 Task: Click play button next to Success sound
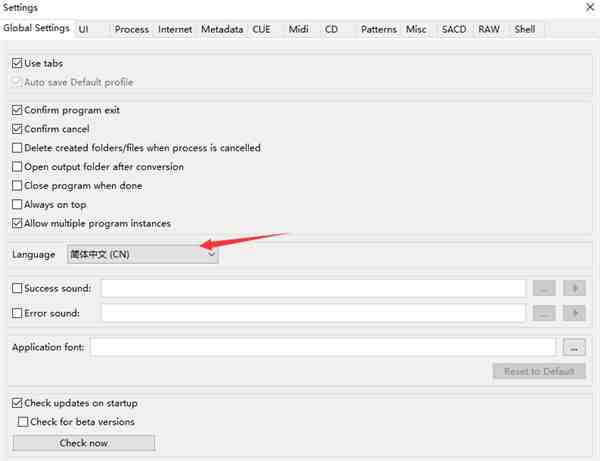[574, 289]
